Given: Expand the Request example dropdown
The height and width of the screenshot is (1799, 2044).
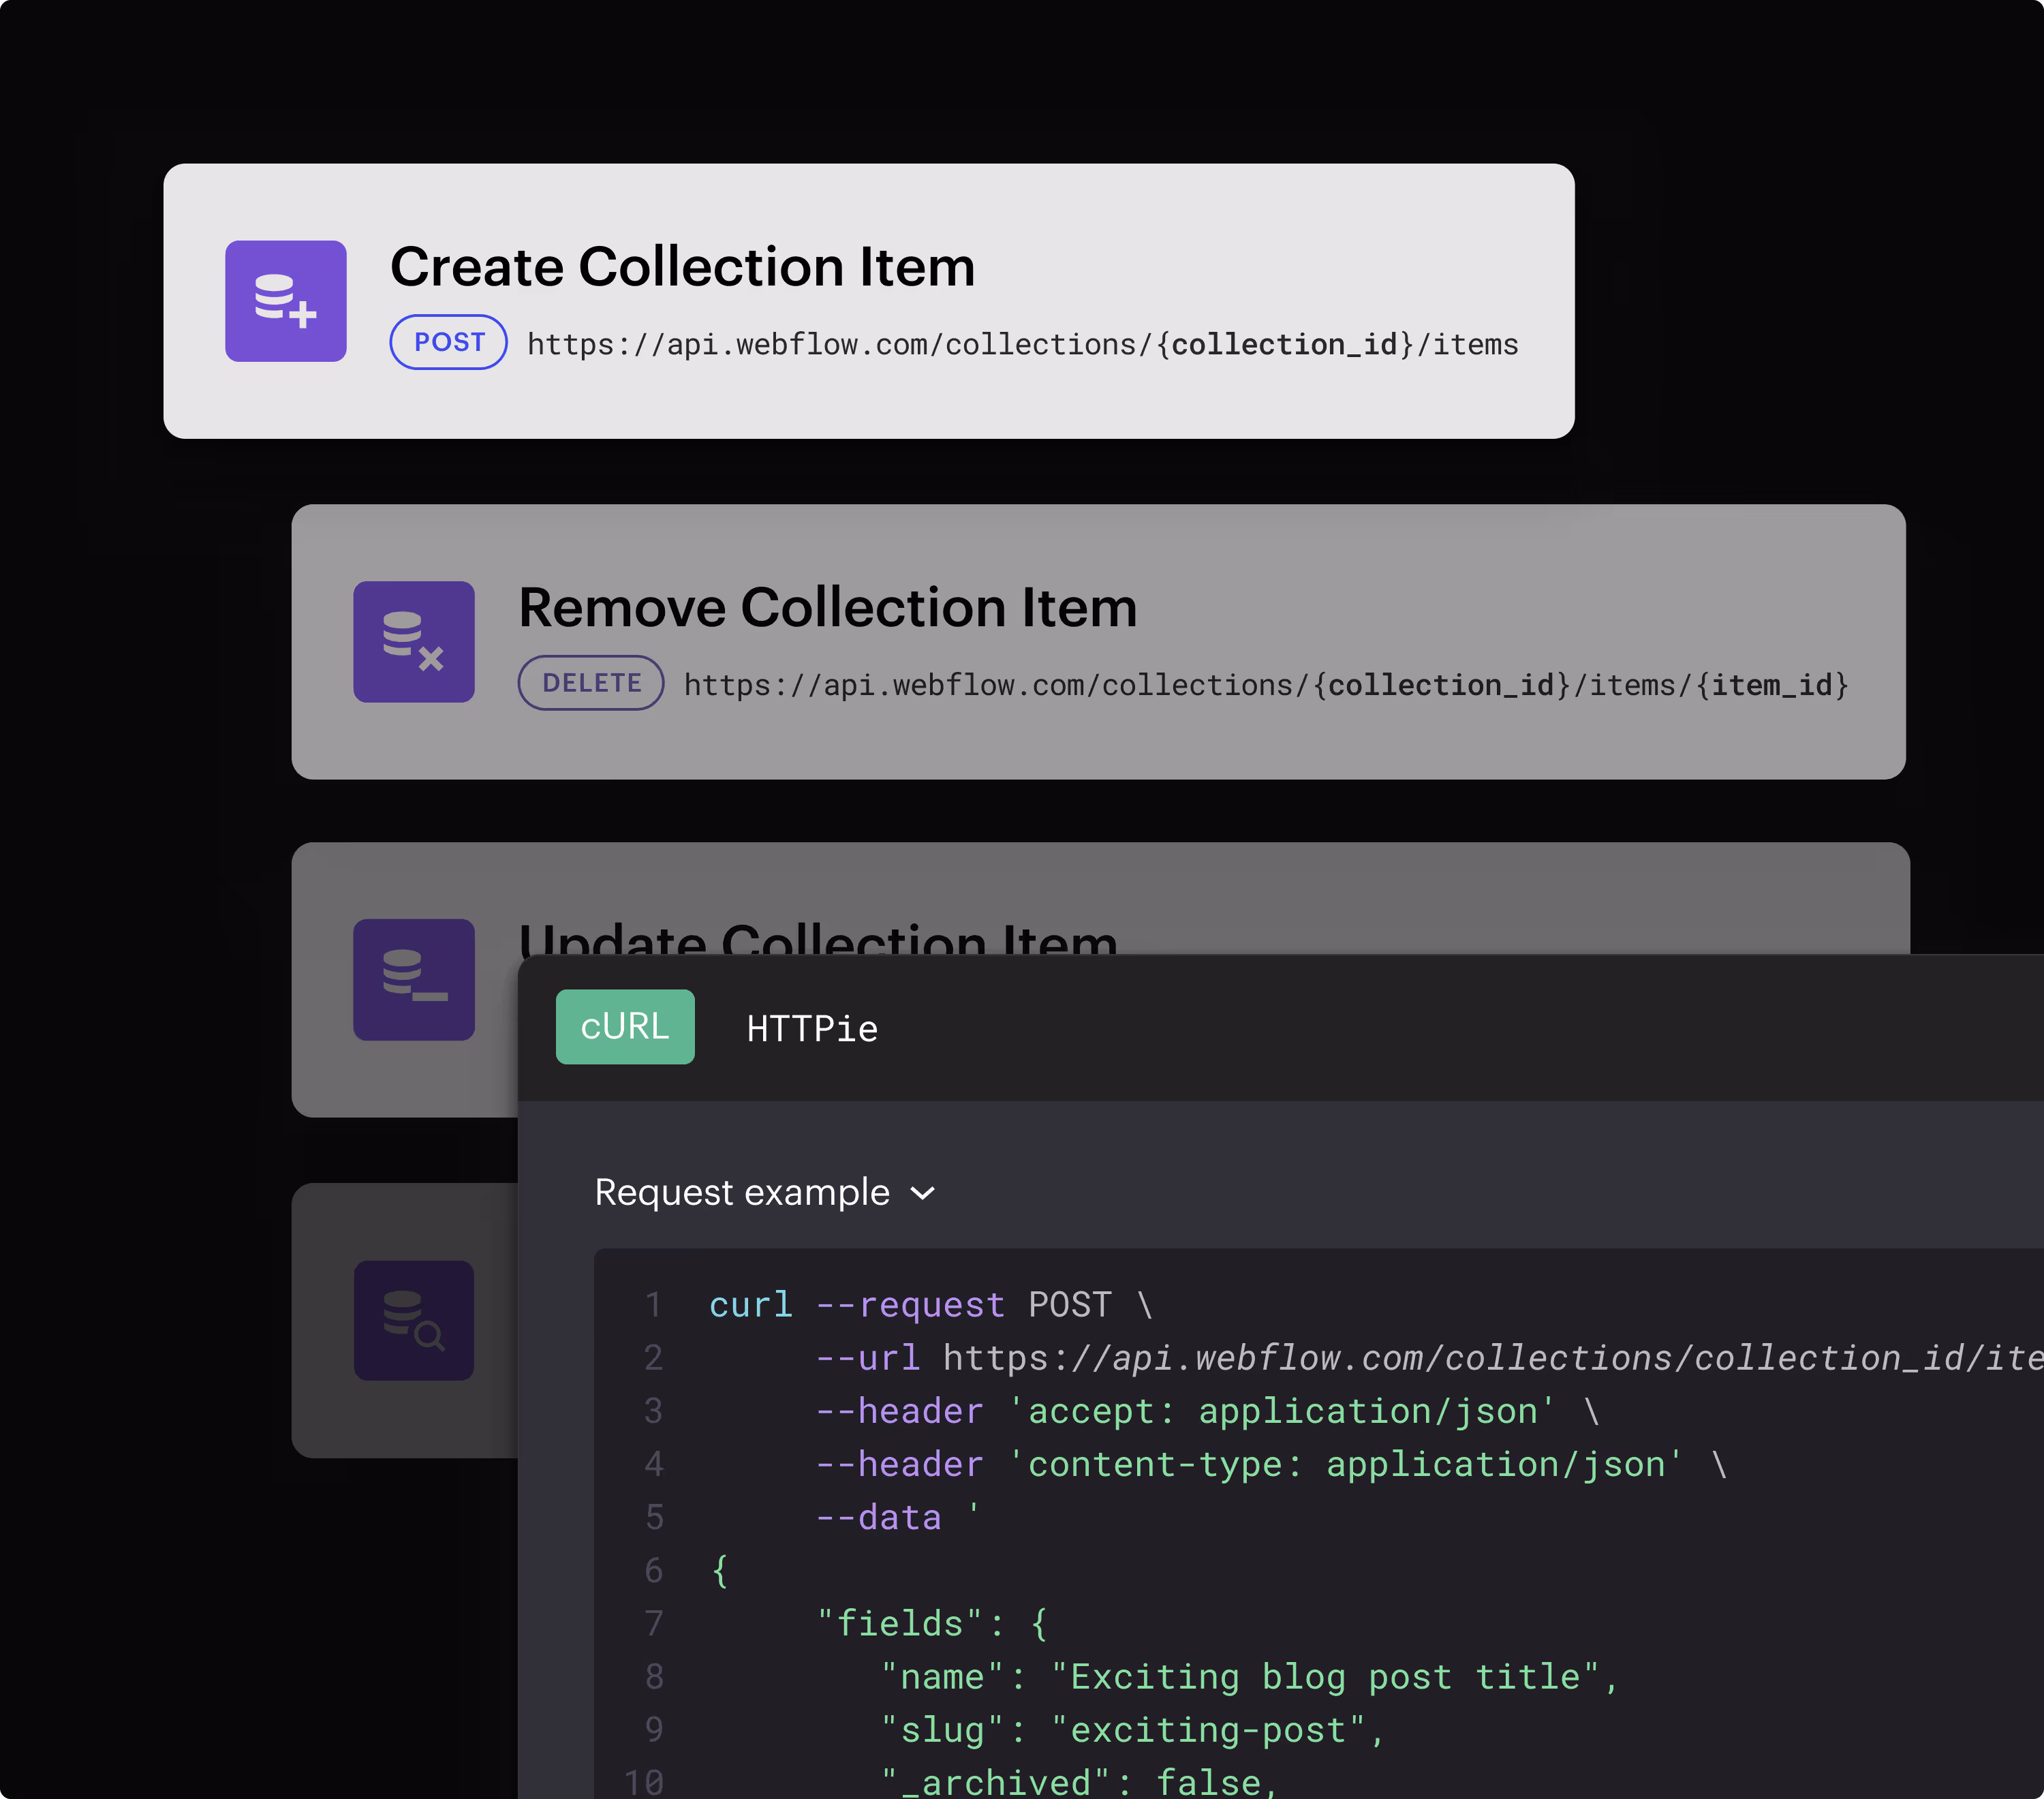Looking at the screenshot, I should pos(742,1192).
